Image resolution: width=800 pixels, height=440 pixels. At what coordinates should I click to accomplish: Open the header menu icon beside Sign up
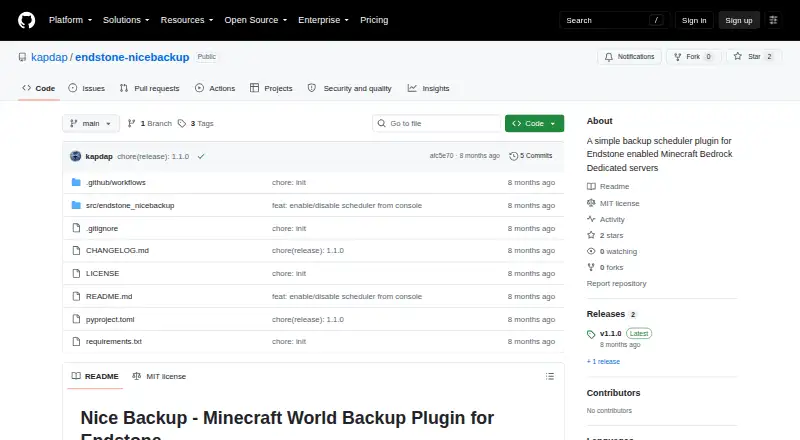(773, 20)
